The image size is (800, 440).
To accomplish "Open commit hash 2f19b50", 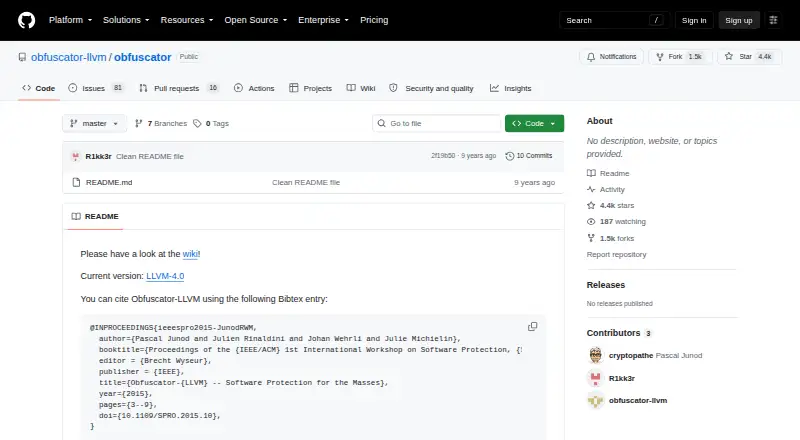I will click(x=443, y=156).
